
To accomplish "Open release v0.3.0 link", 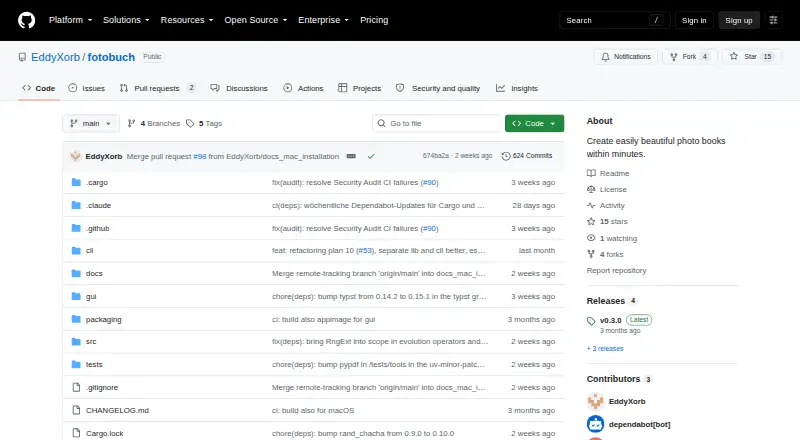I will point(611,321).
